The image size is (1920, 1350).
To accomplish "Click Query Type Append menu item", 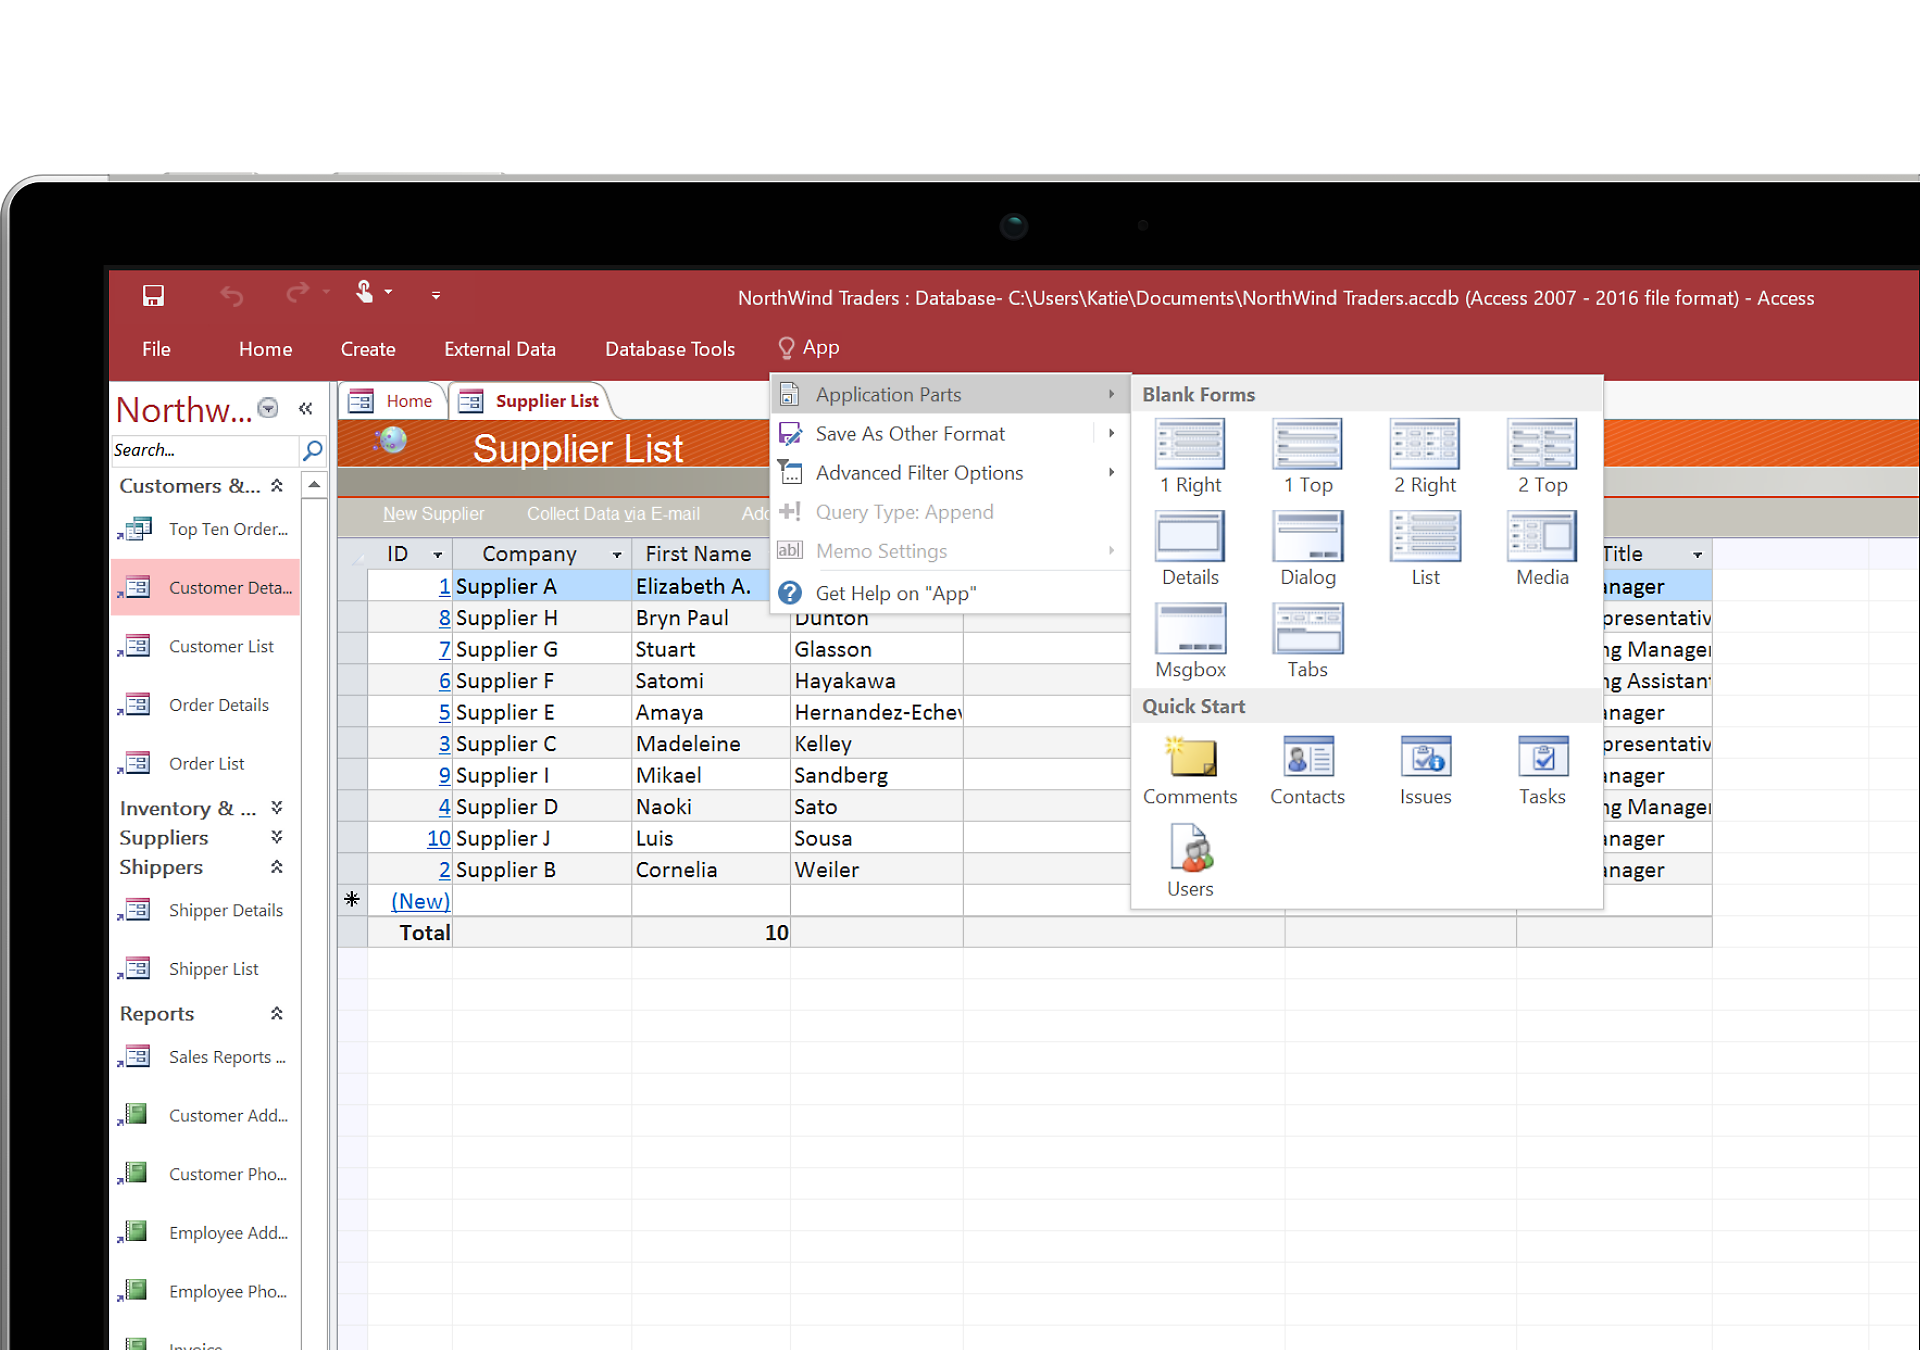I will click(903, 511).
